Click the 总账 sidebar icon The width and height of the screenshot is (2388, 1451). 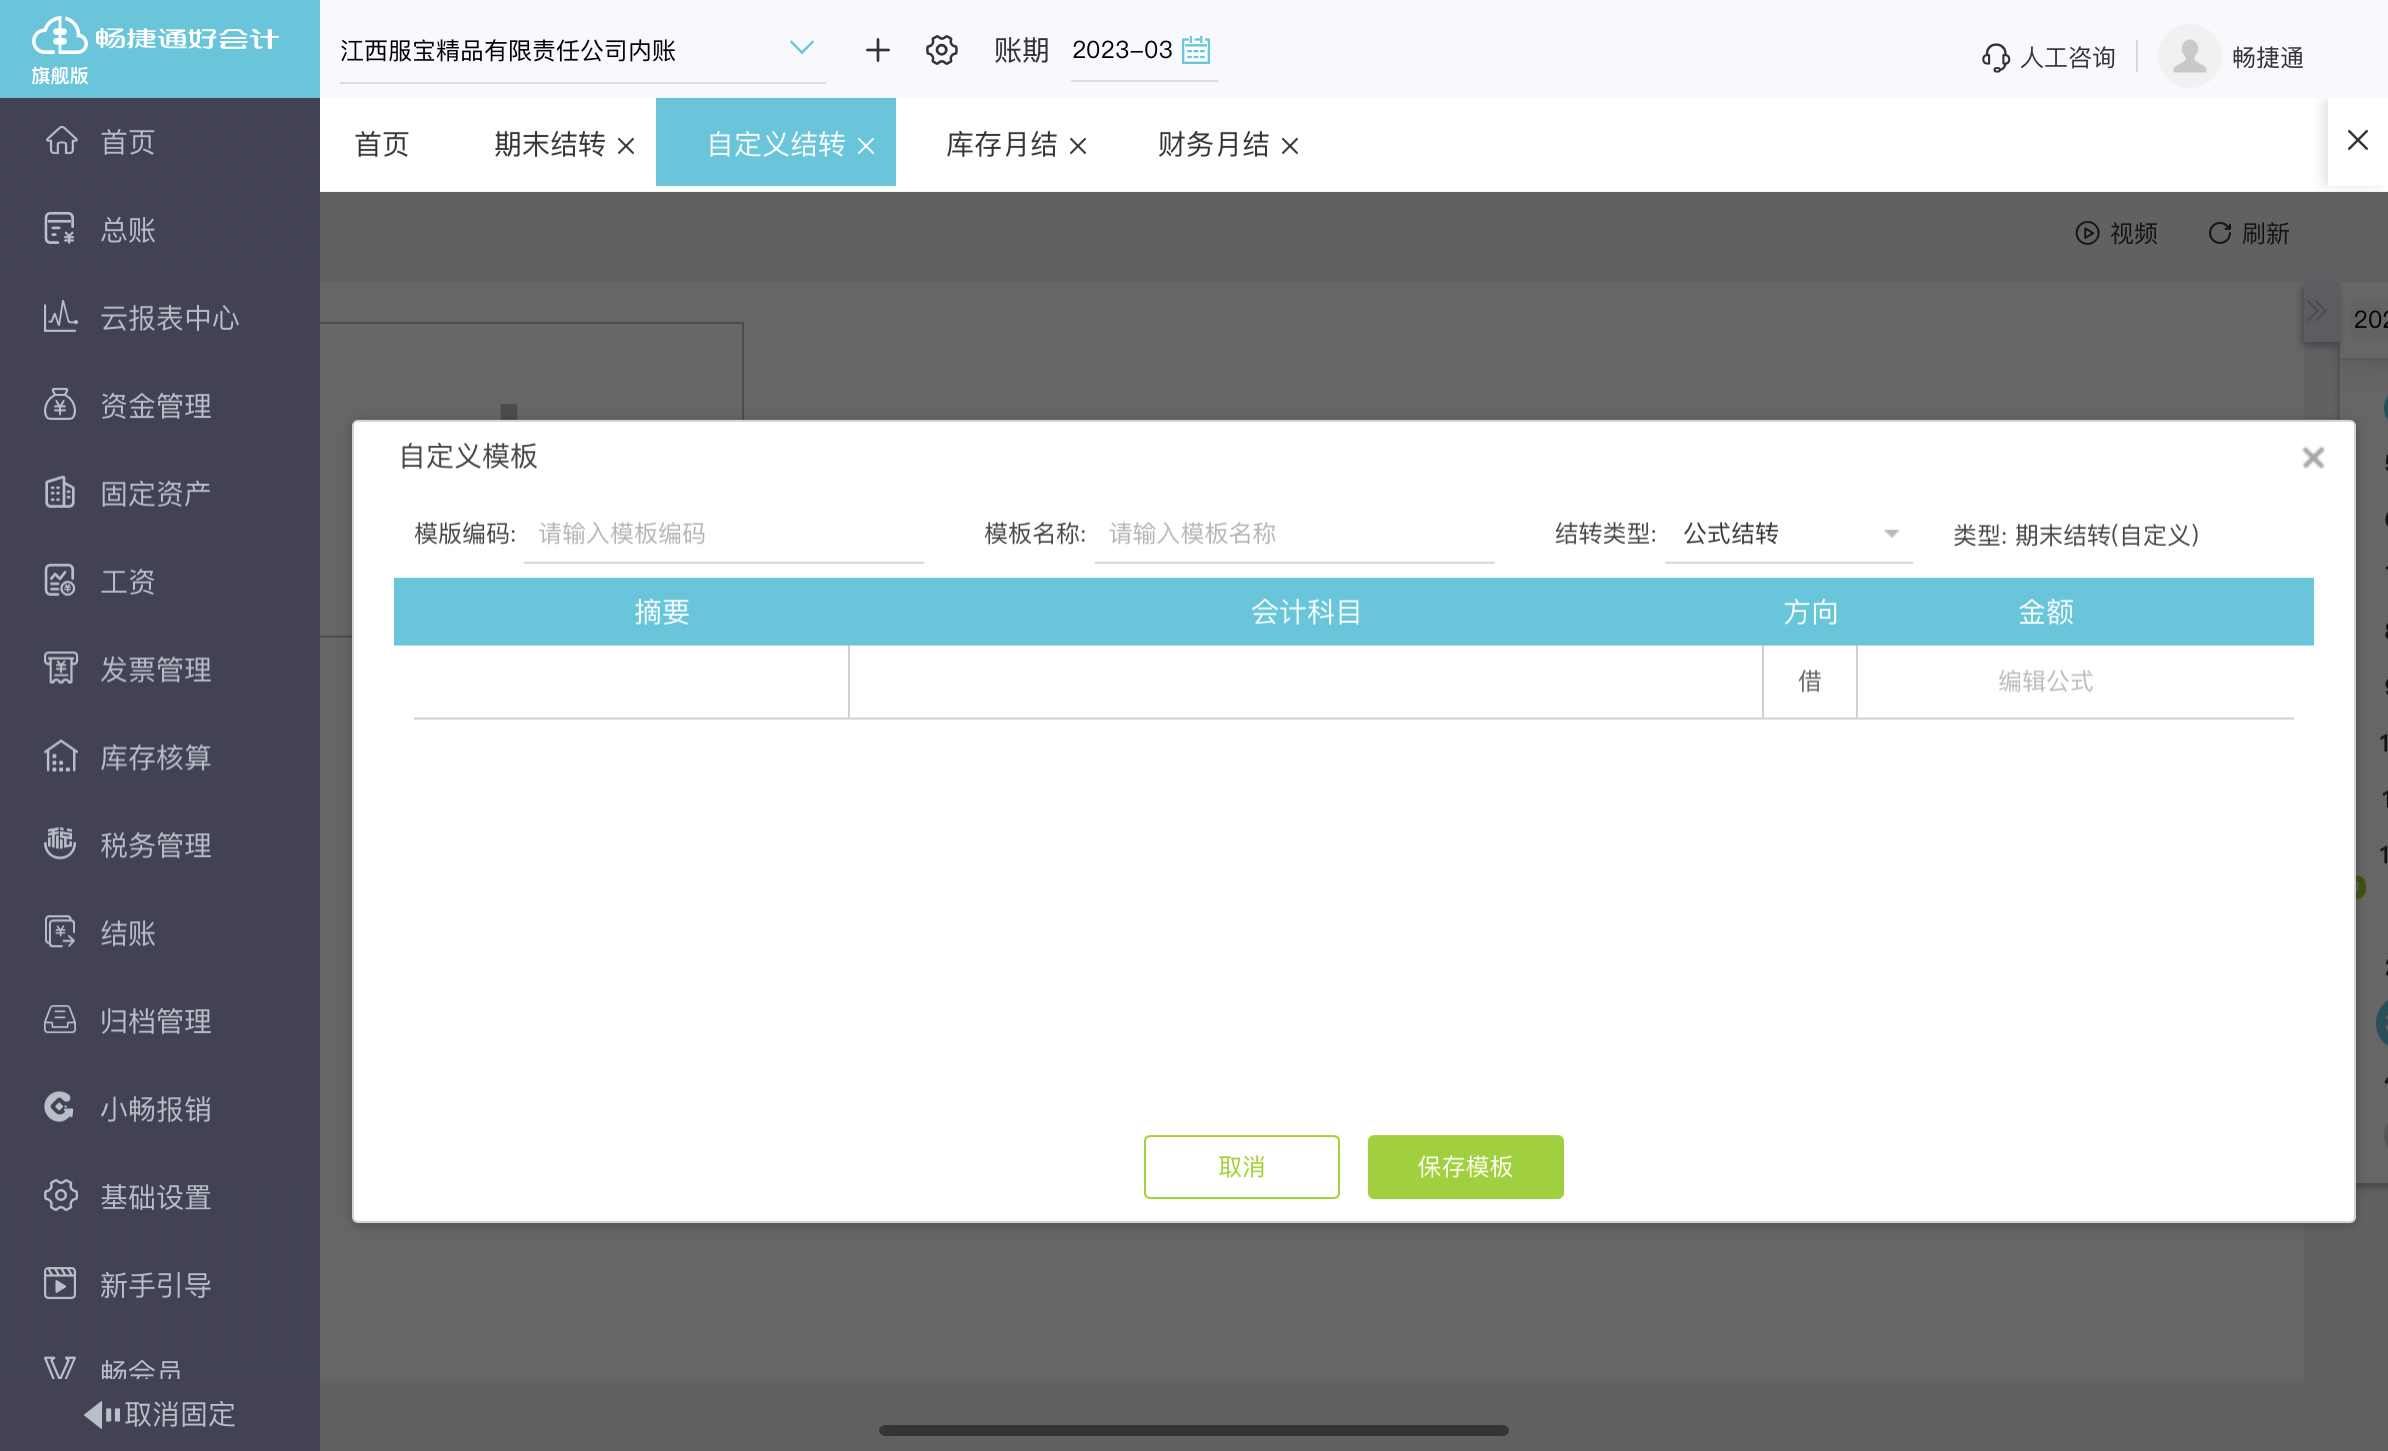pos(60,230)
